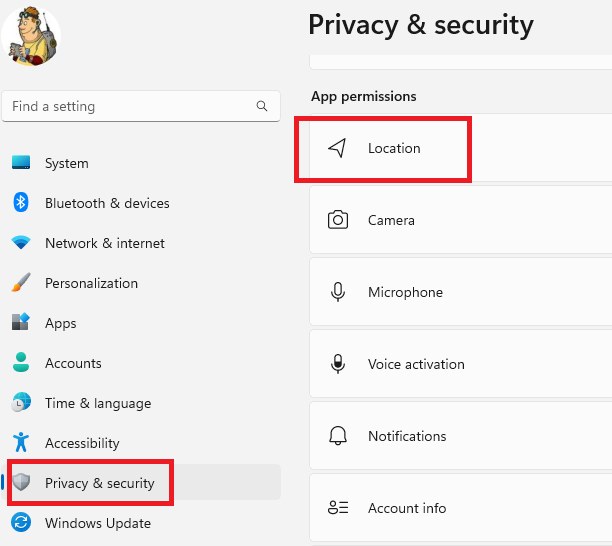Screen dimensions: 612x546
Task: Click the Notifications bell icon
Action: point(338,436)
